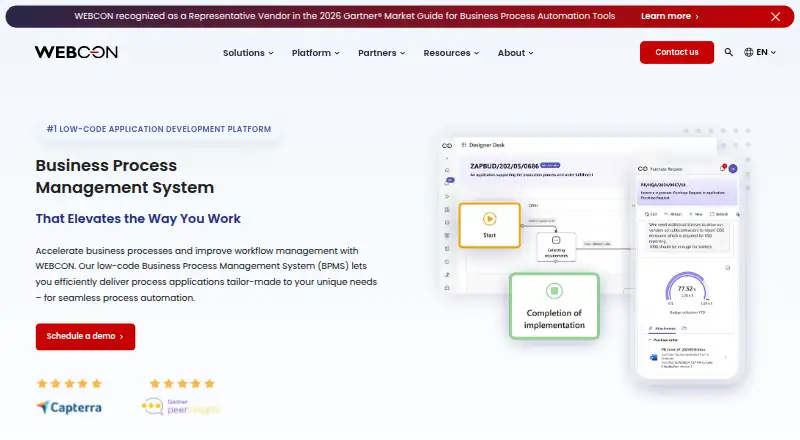Click the Start play icon in the workflow
Image resolution: width=800 pixels, height=440 pixels.
pyautogui.click(x=489, y=219)
